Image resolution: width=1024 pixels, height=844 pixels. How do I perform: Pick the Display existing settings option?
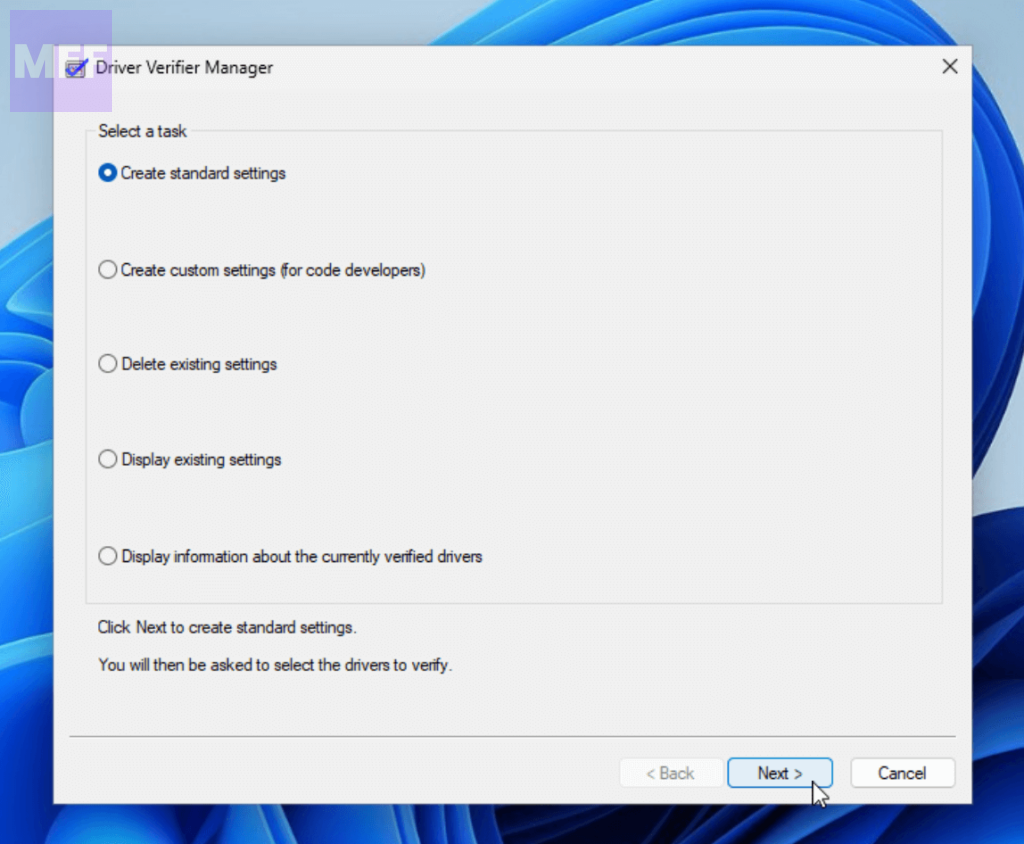[x=108, y=460]
